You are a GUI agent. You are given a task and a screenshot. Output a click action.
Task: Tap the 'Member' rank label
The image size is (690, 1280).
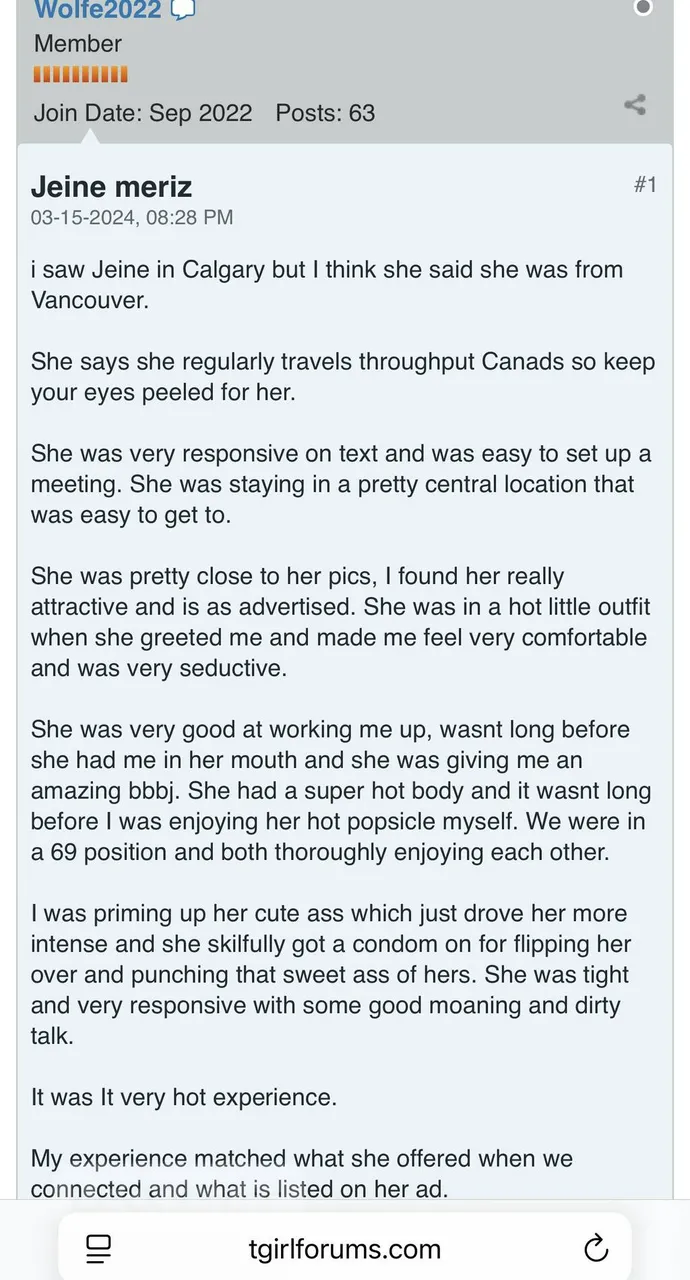77,43
